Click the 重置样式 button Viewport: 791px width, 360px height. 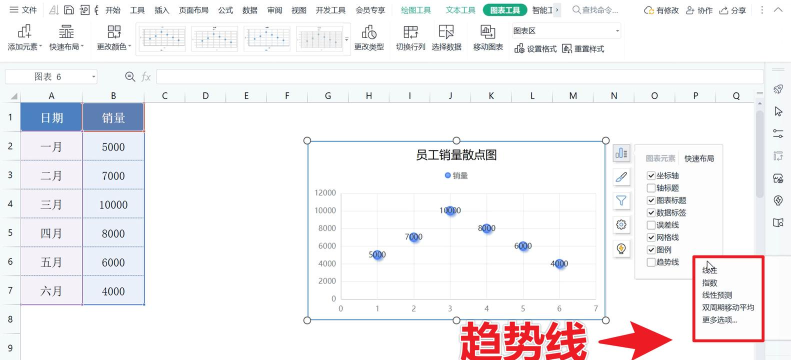(583, 49)
